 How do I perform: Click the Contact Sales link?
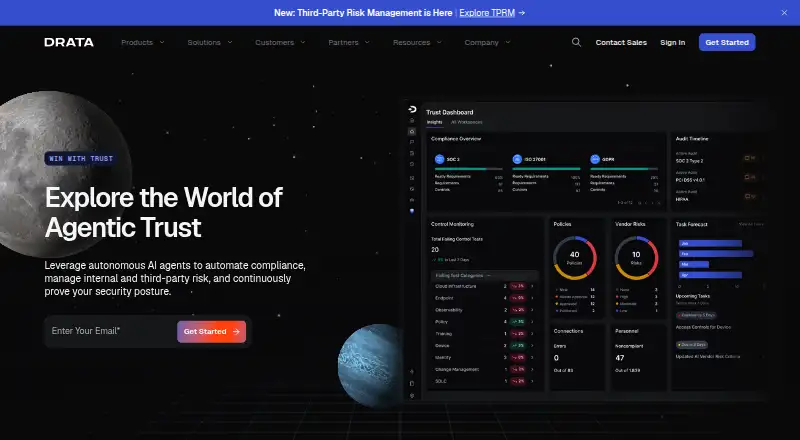click(621, 42)
